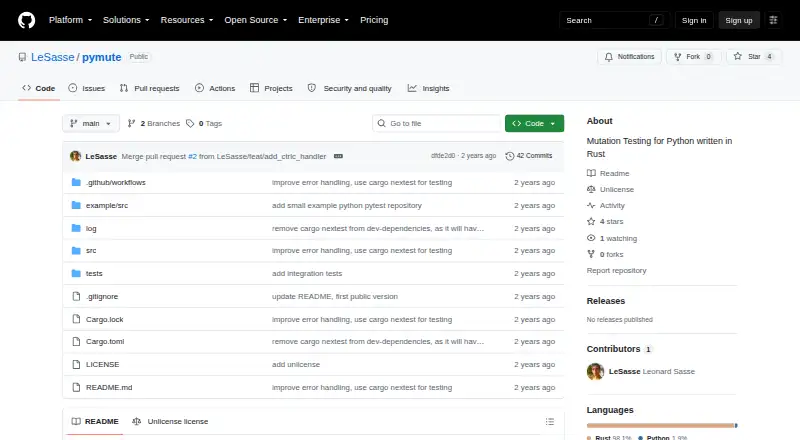The width and height of the screenshot is (800, 440).
Task: Open the Enterprise dropdown
Action: click(x=323, y=20)
